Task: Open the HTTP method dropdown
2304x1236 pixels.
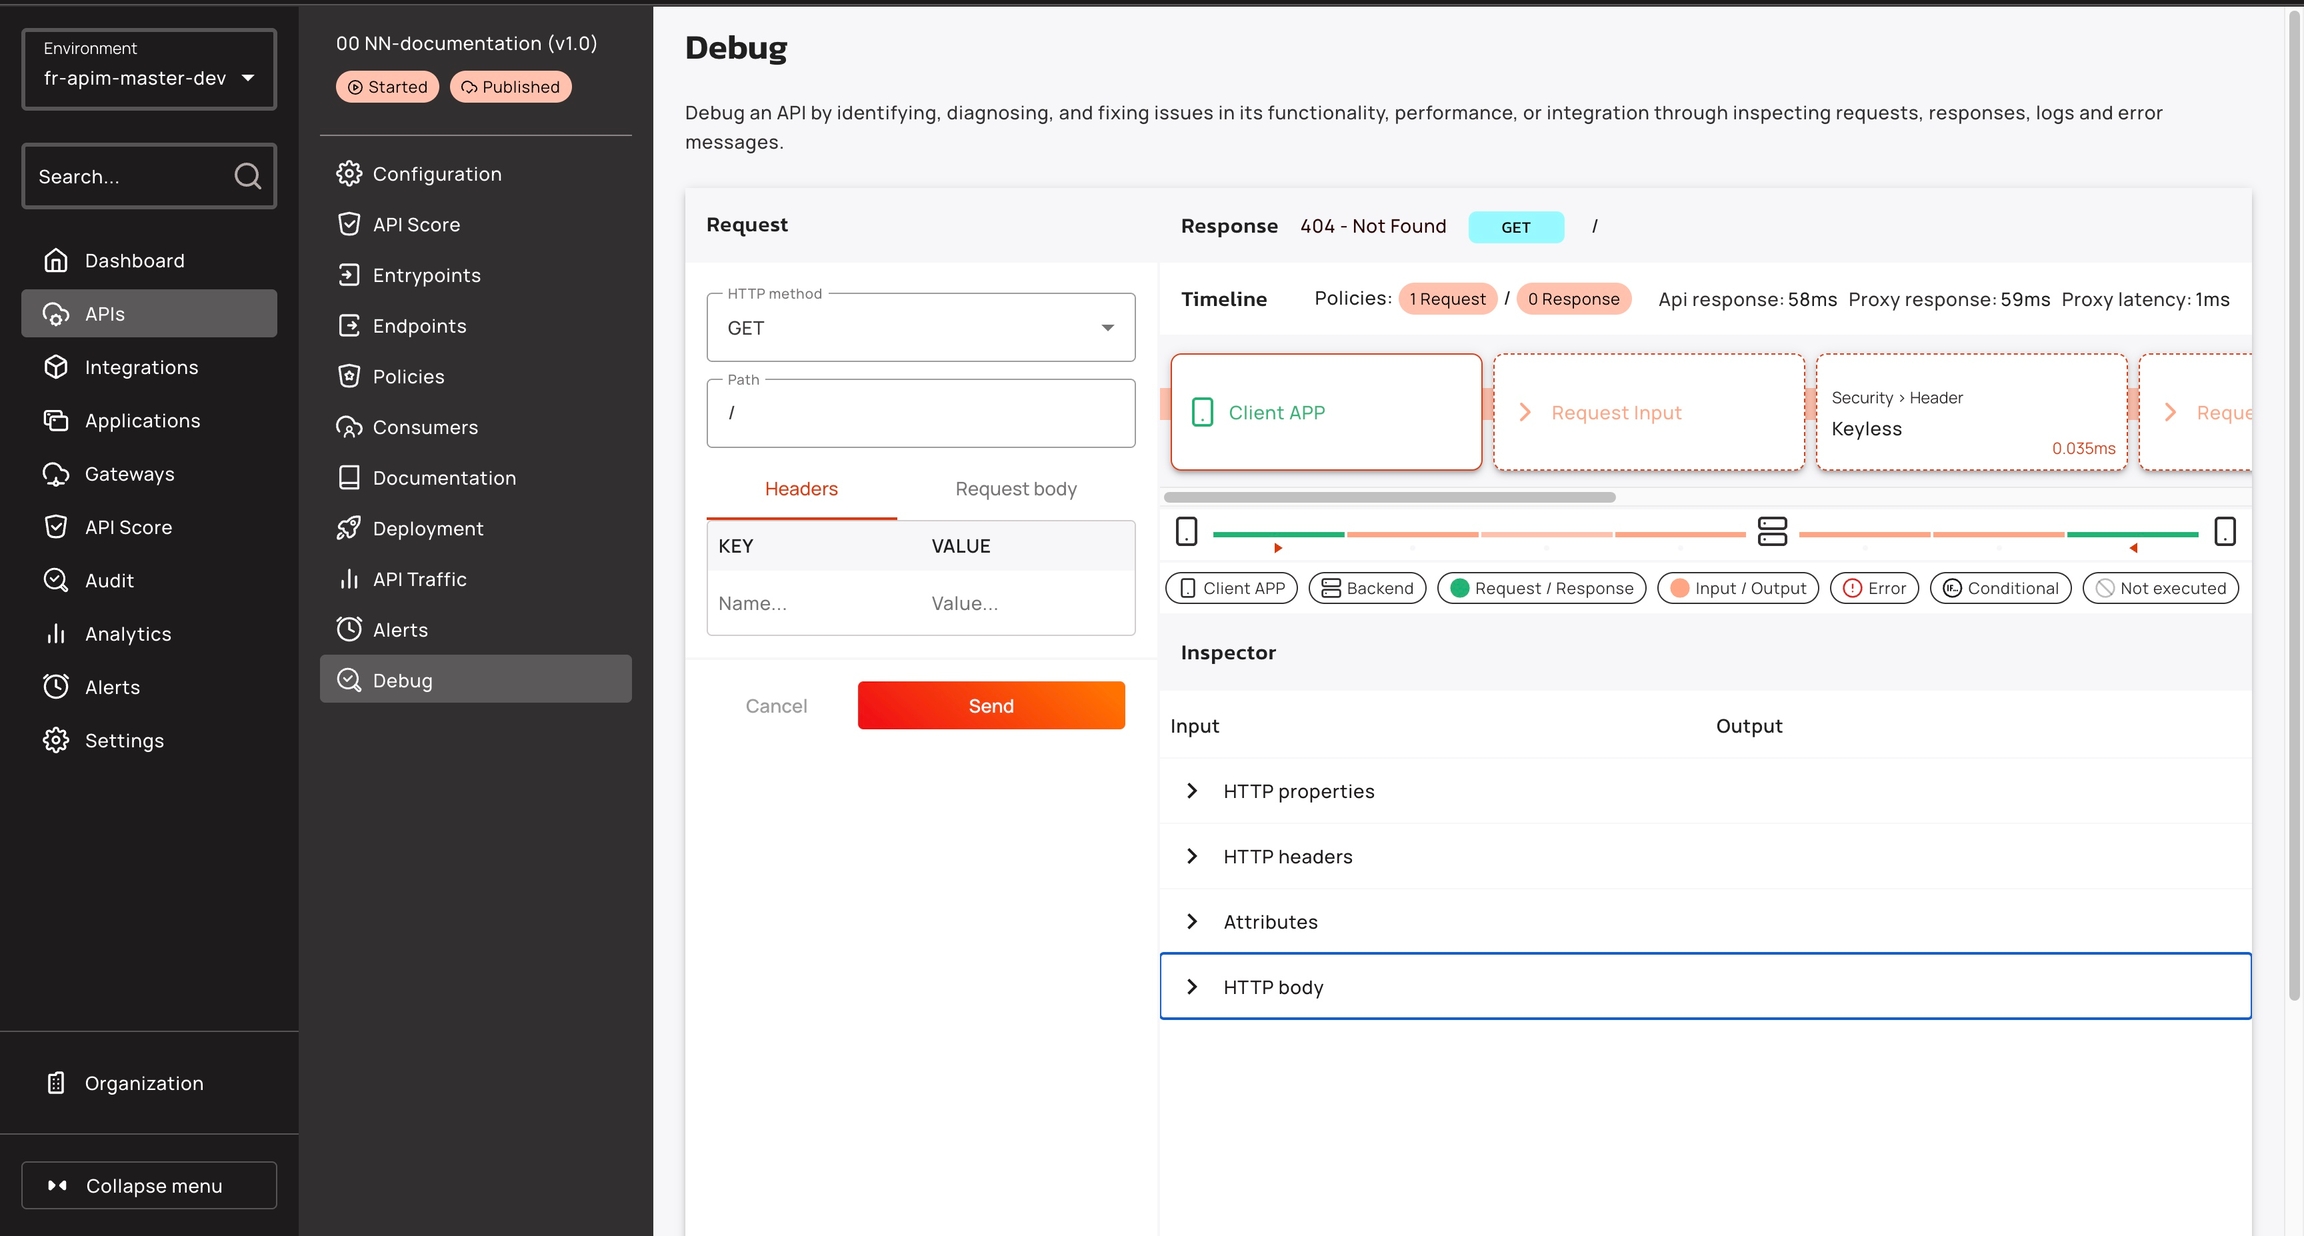Action: point(920,328)
